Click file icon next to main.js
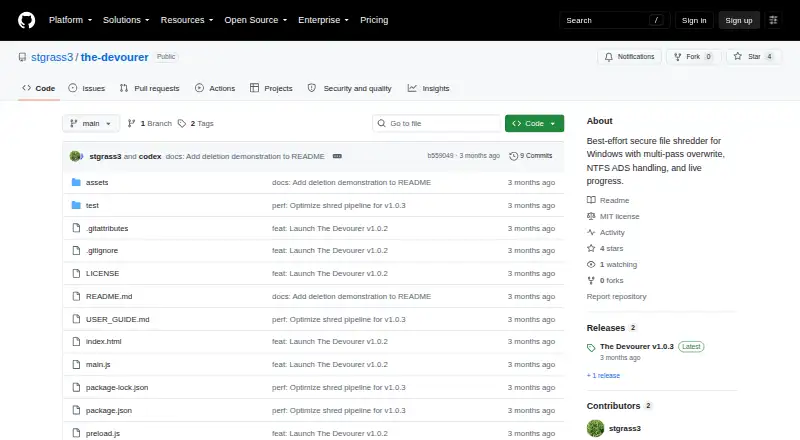 click(76, 364)
